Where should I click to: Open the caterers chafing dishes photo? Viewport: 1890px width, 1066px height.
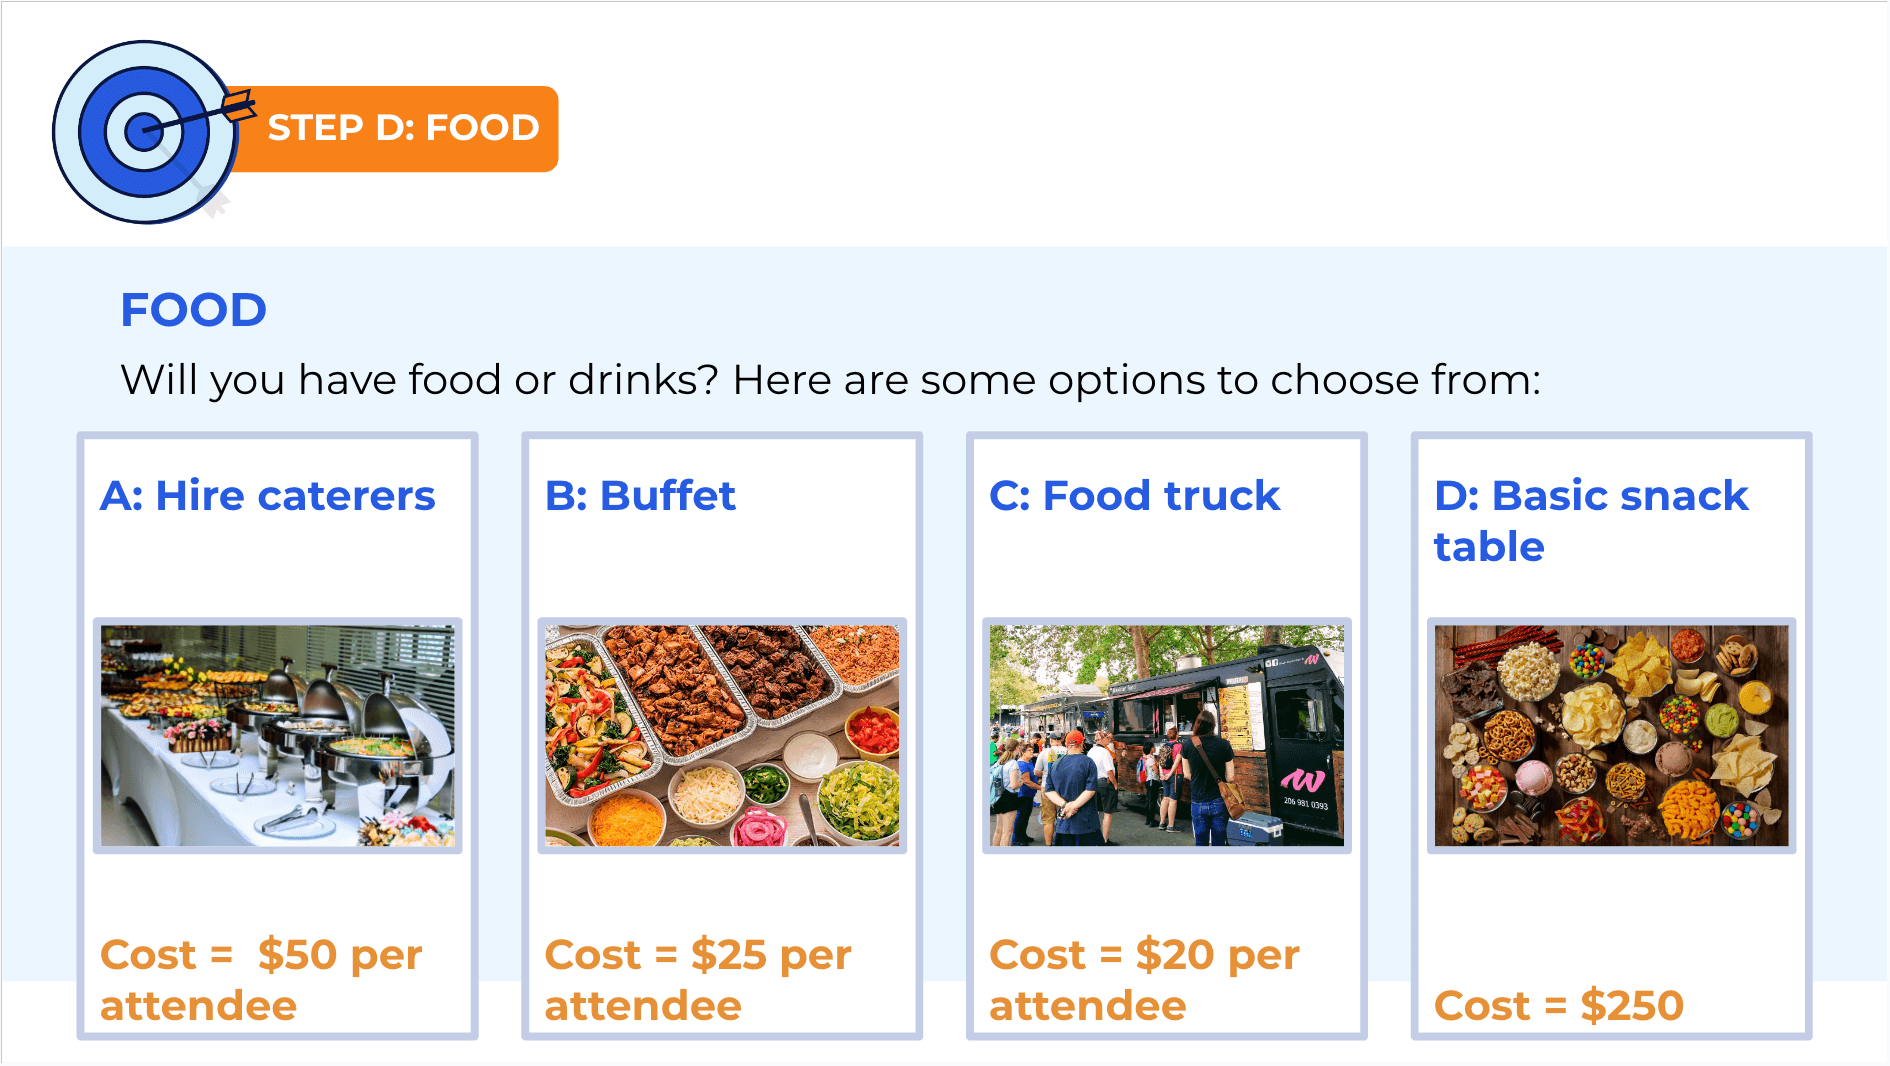click(278, 736)
